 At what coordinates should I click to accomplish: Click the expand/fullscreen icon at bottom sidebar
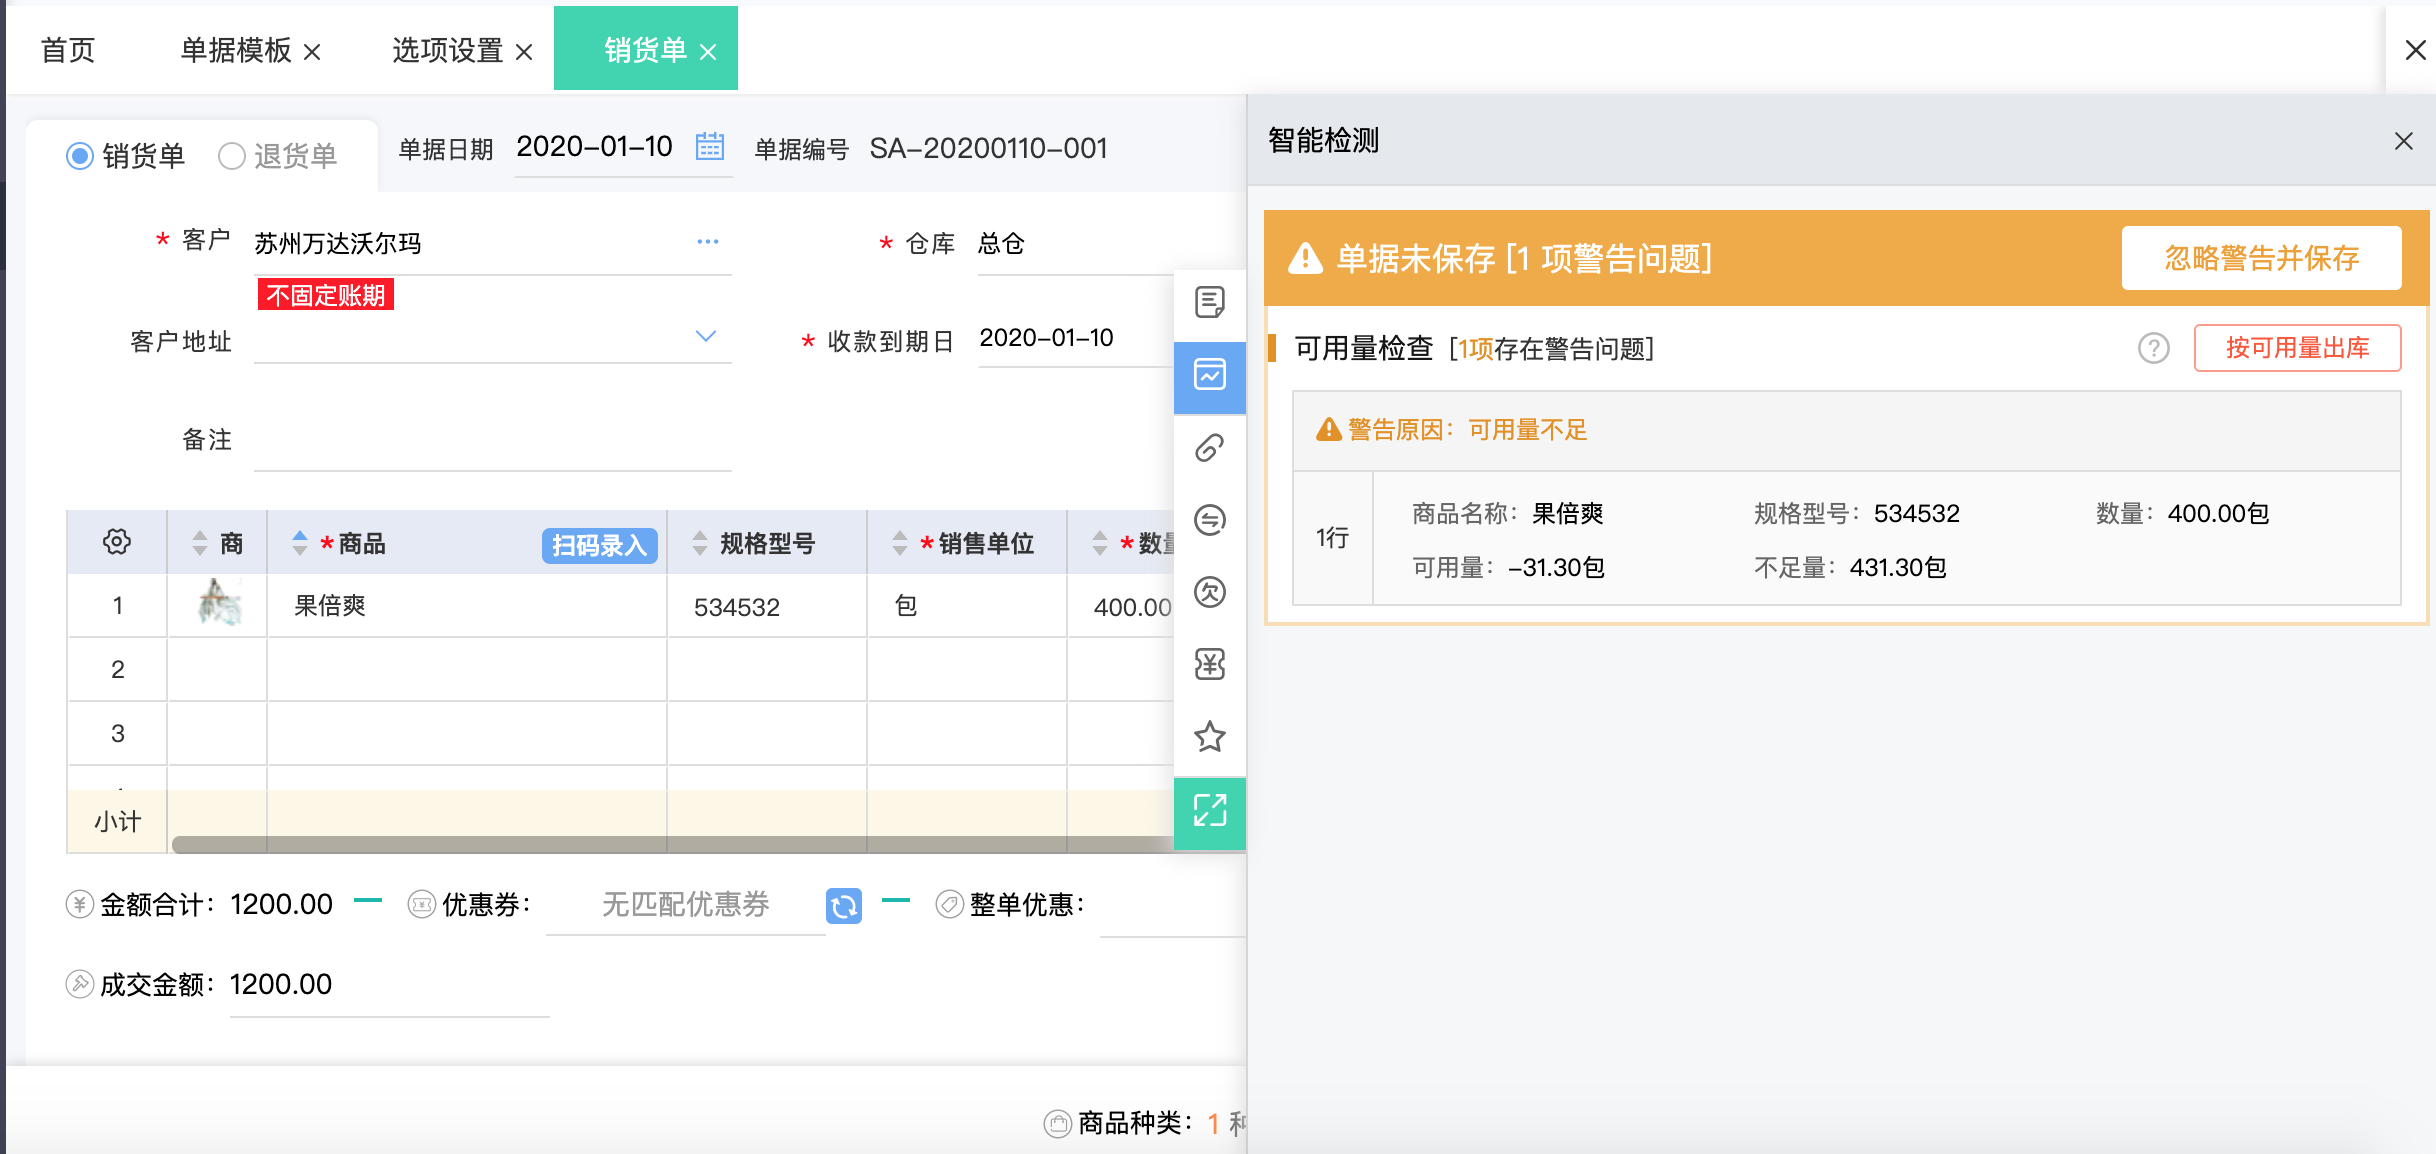click(x=1210, y=809)
